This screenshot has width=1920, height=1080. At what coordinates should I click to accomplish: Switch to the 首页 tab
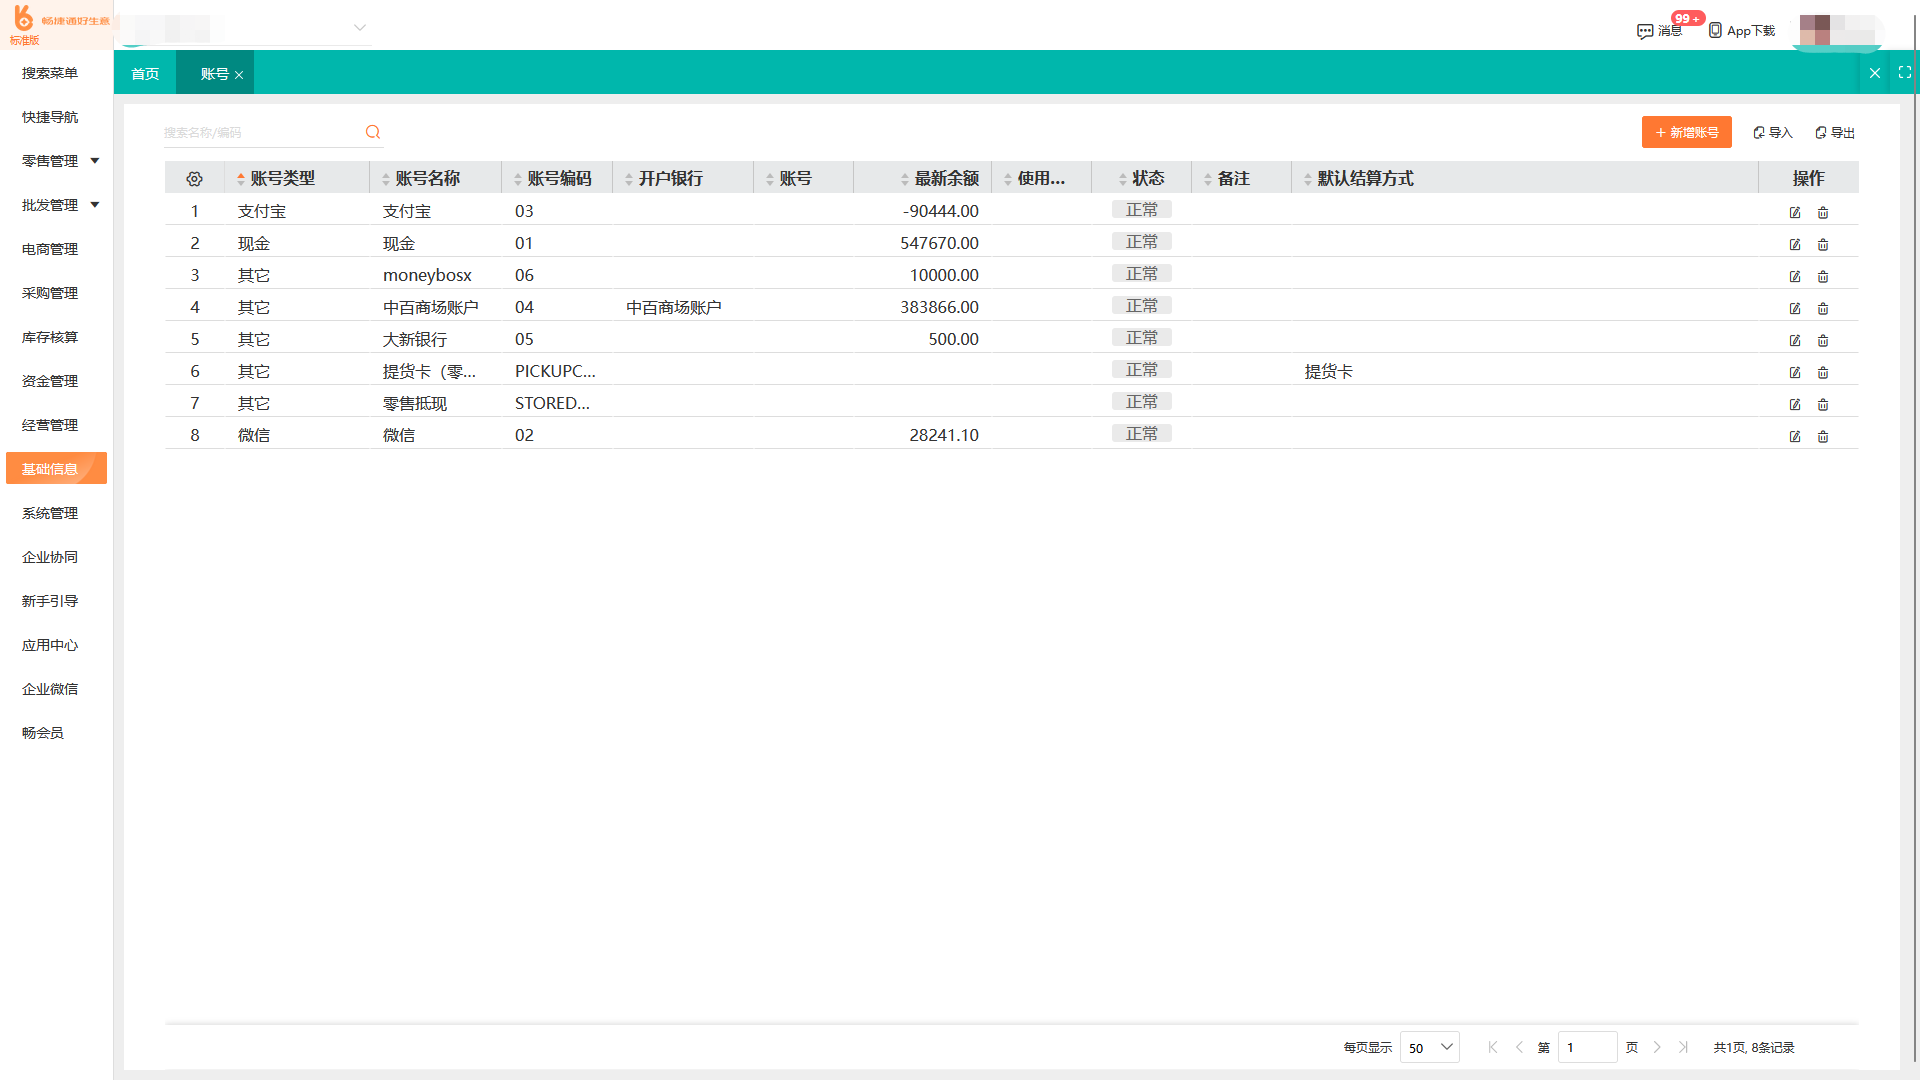click(x=145, y=73)
